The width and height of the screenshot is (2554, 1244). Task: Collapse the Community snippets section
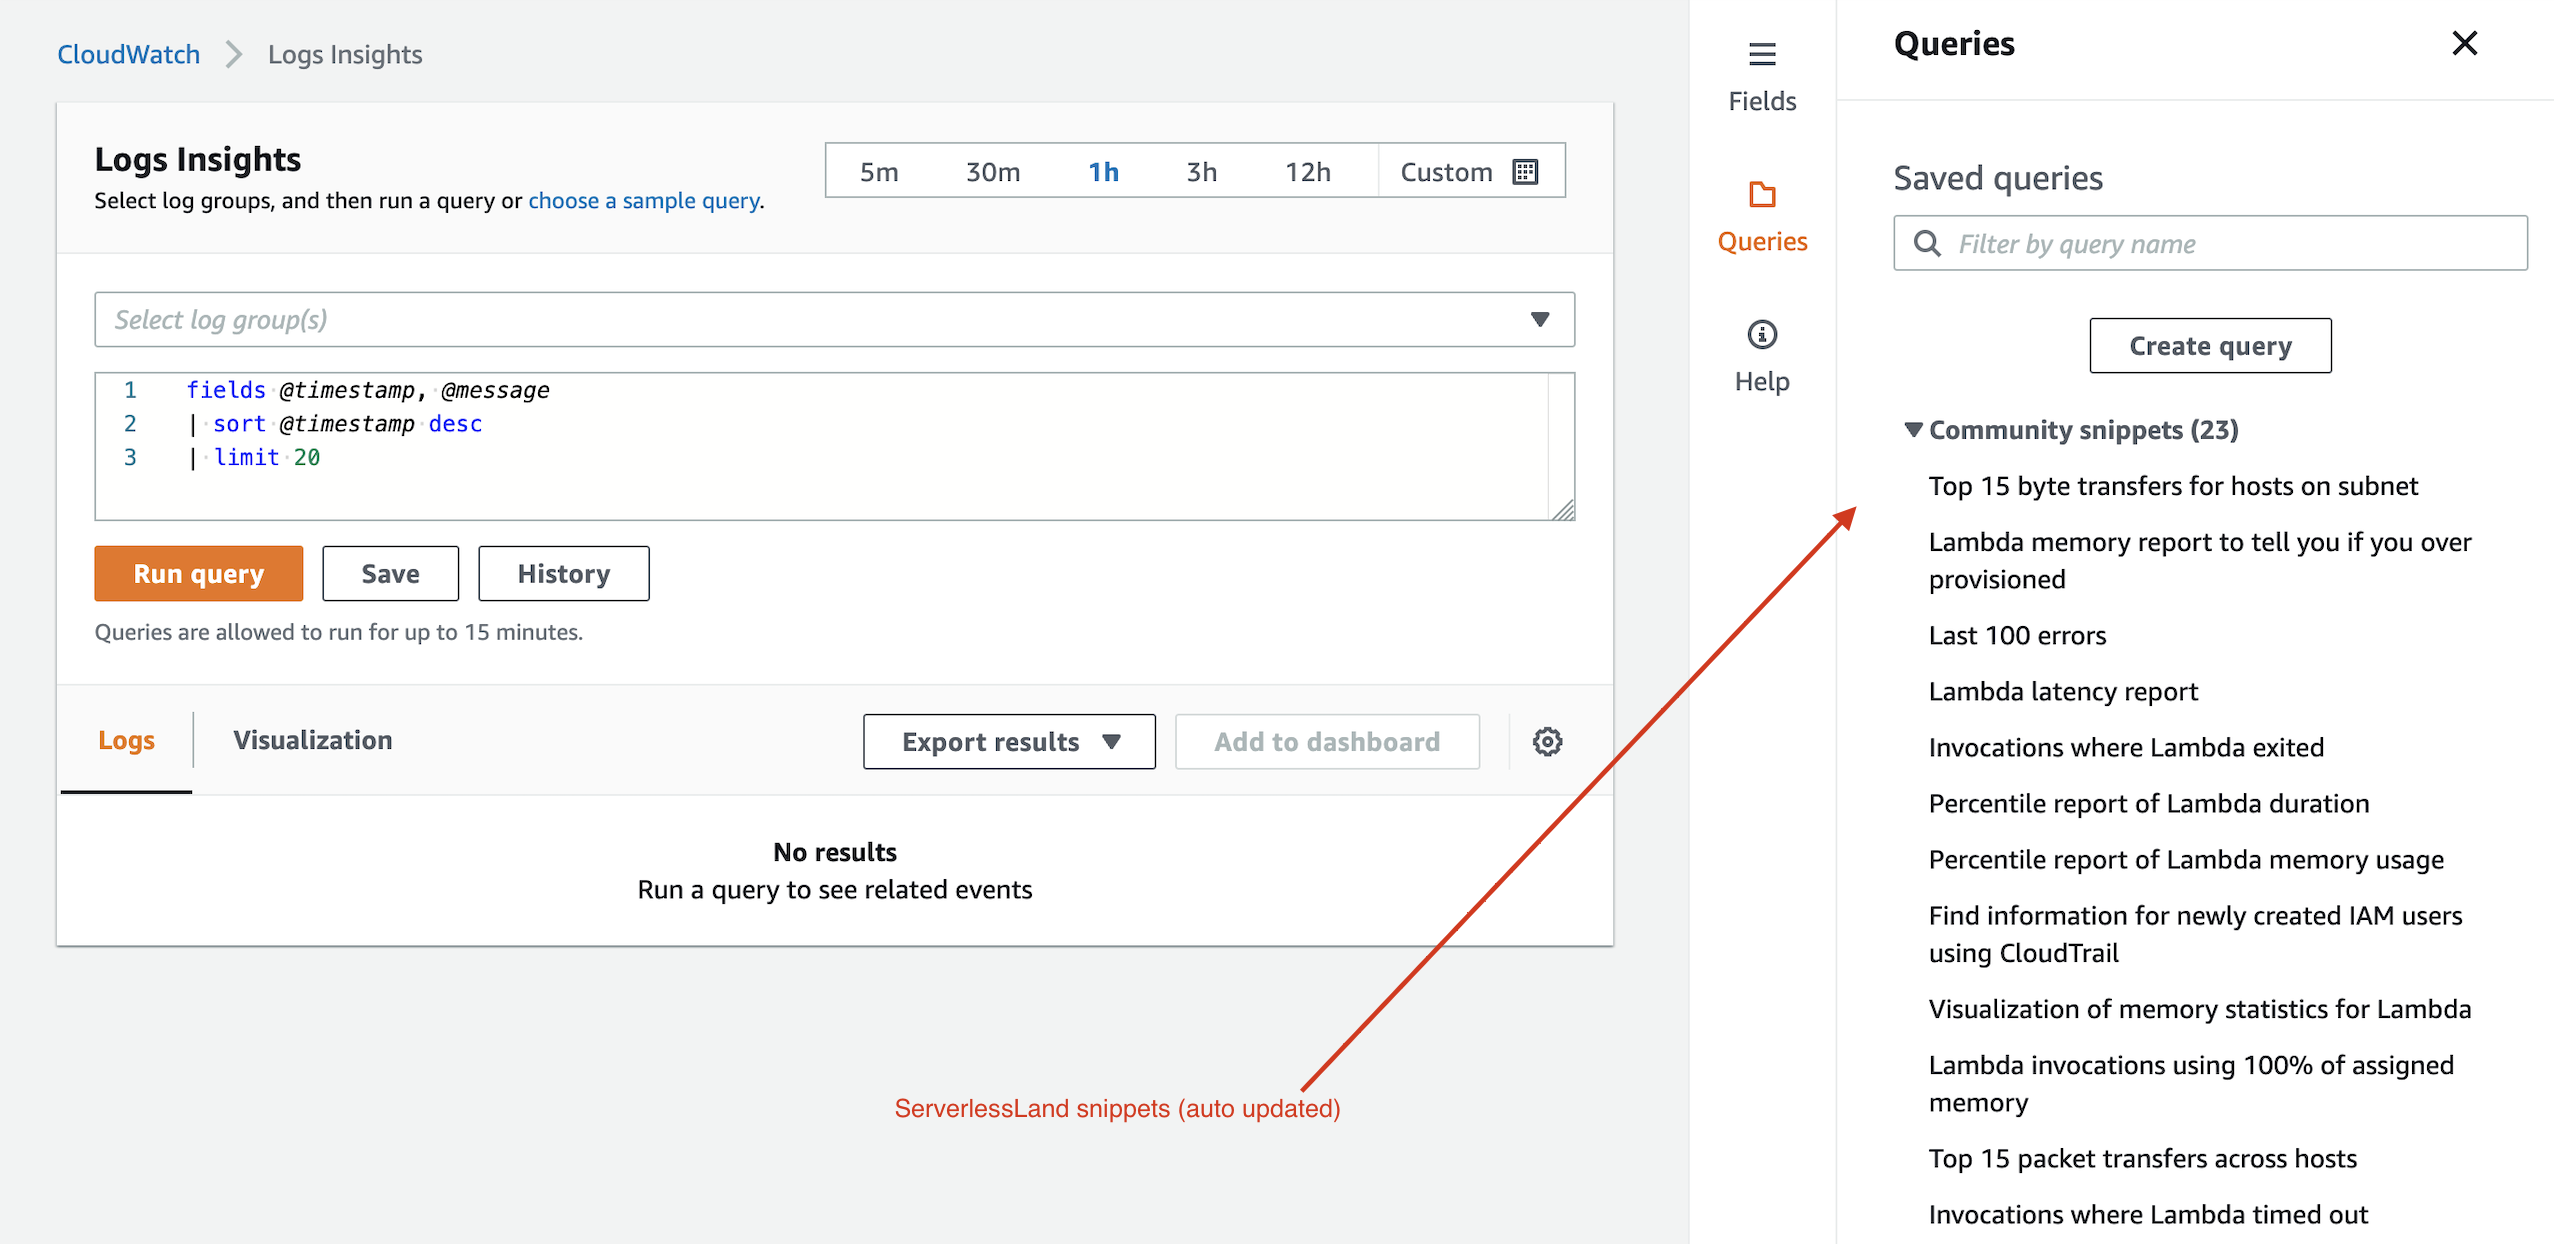tap(1913, 429)
